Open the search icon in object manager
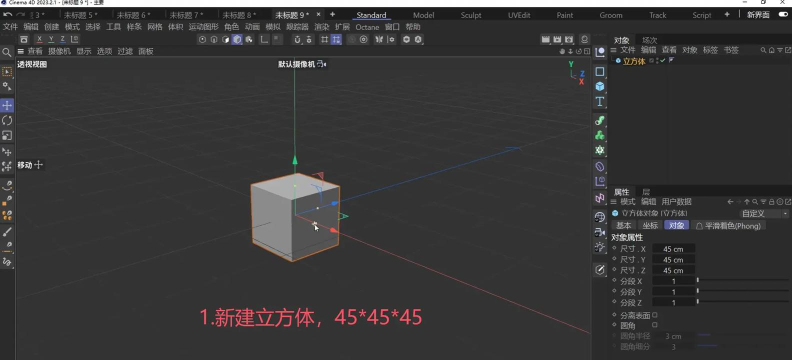This screenshot has width=792, height=360. (x=764, y=50)
